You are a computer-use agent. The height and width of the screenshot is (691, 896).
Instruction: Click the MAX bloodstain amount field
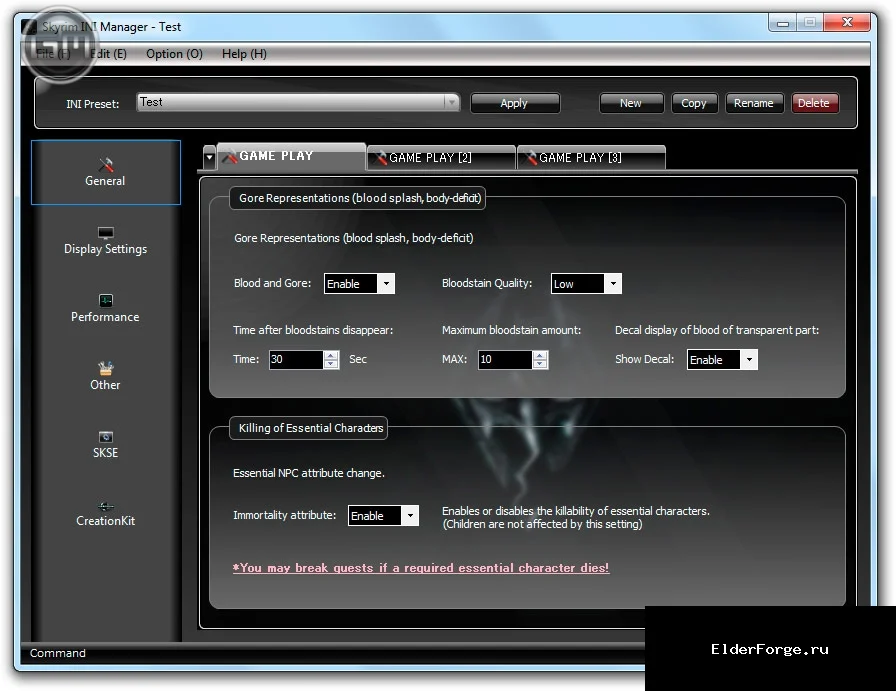(505, 360)
